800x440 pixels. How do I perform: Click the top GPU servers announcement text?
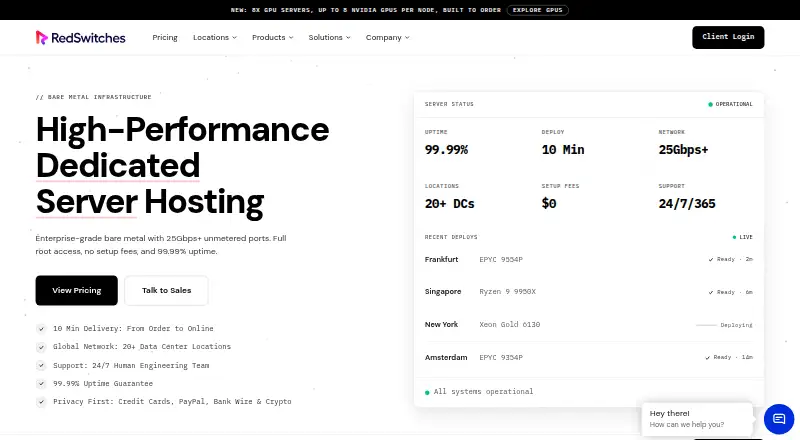tap(366, 10)
